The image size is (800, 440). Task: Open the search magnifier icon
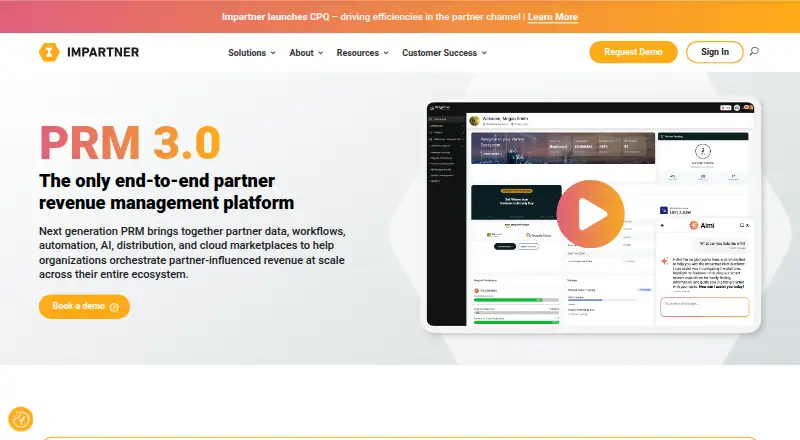point(754,51)
